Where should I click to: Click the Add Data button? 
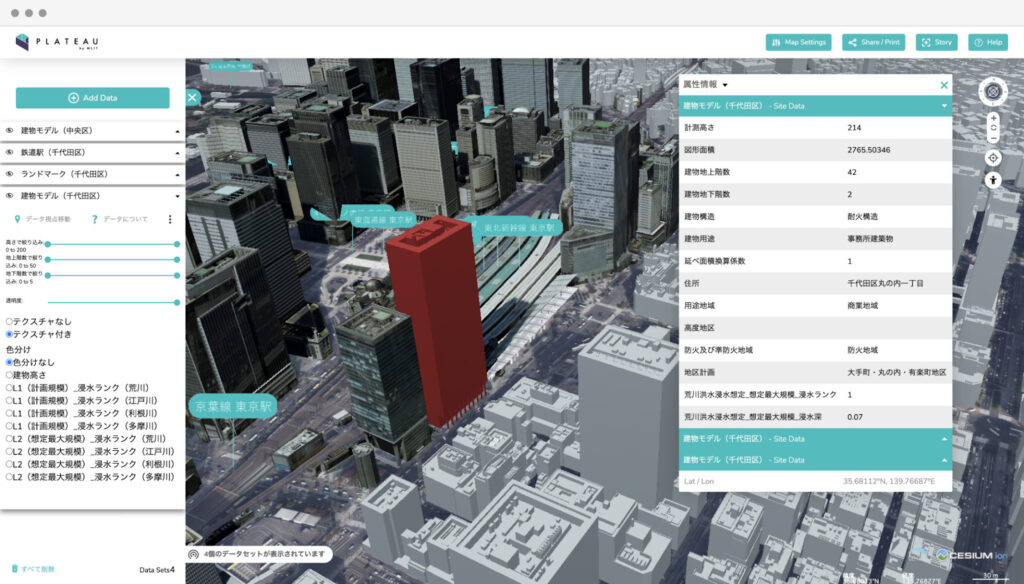click(x=92, y=98)
